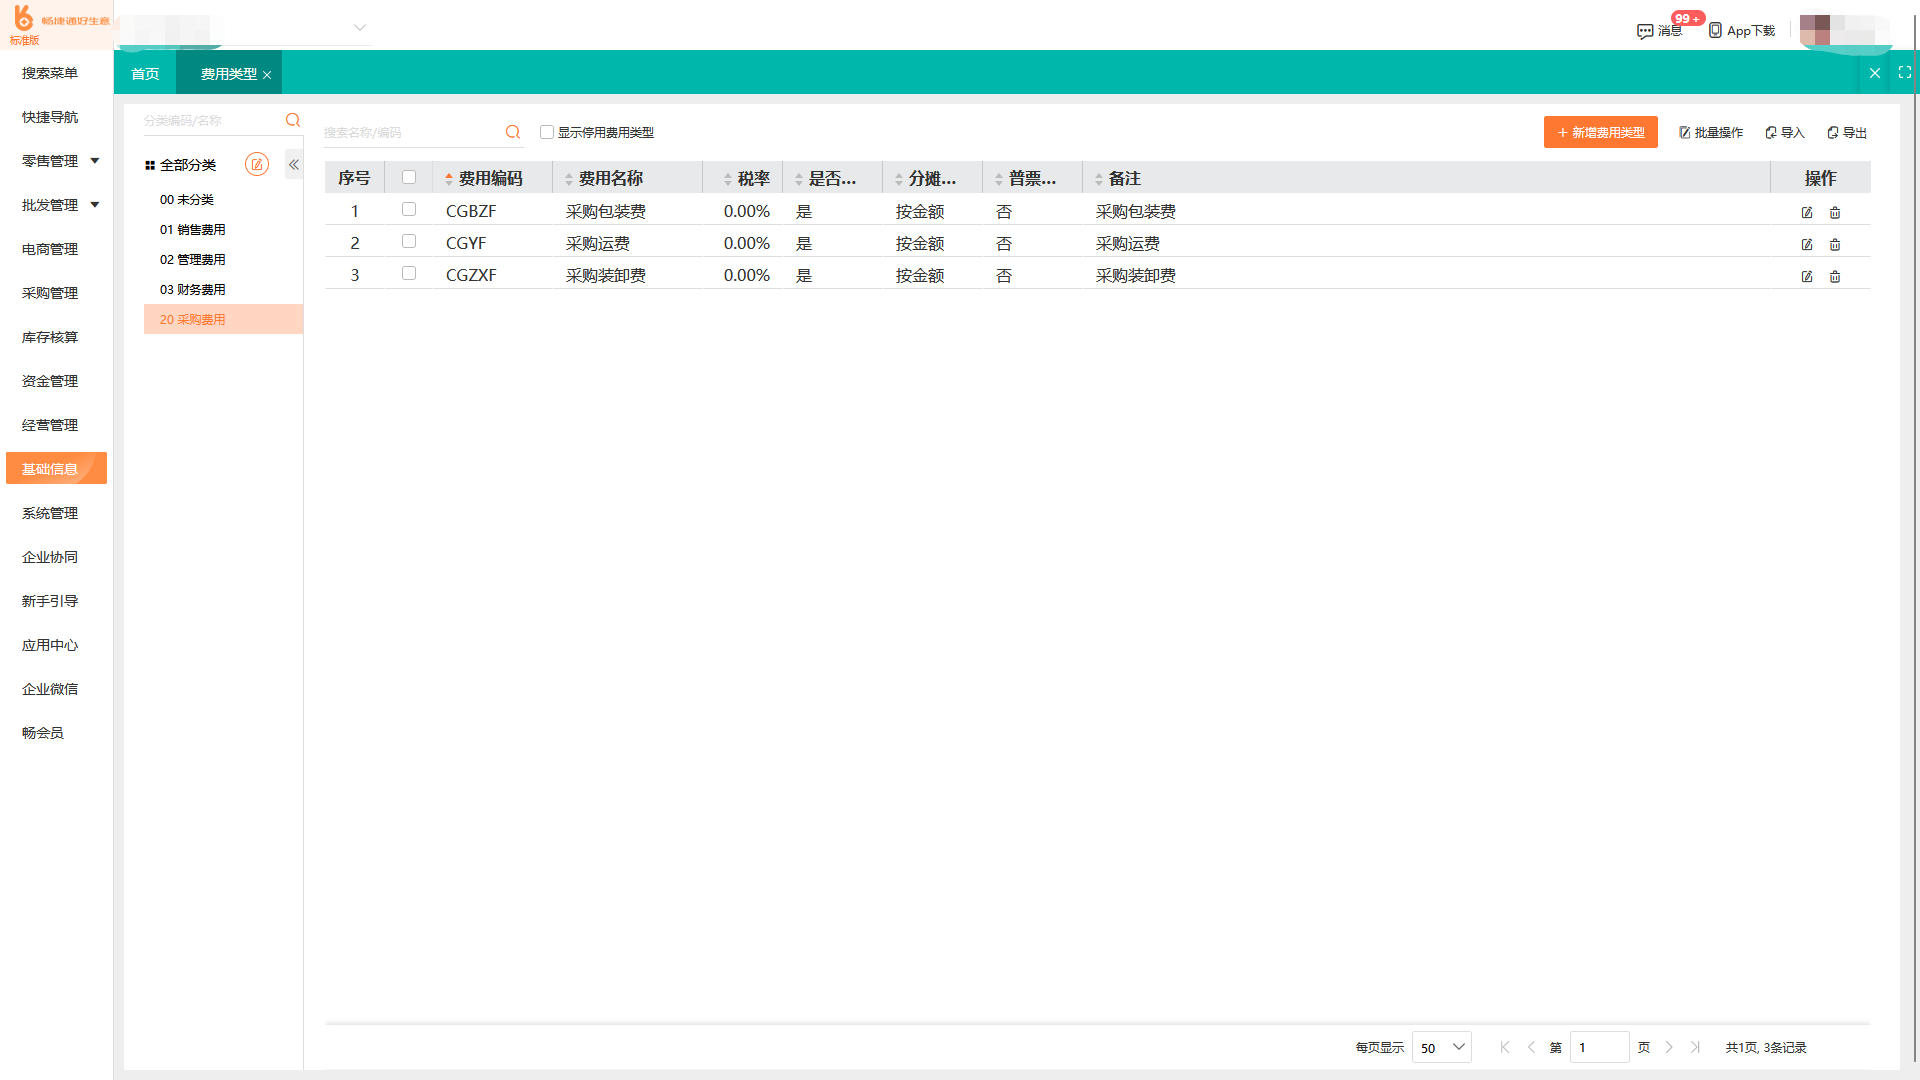Click the export icon
1920x1080 pixels.
click(1846, 131)
